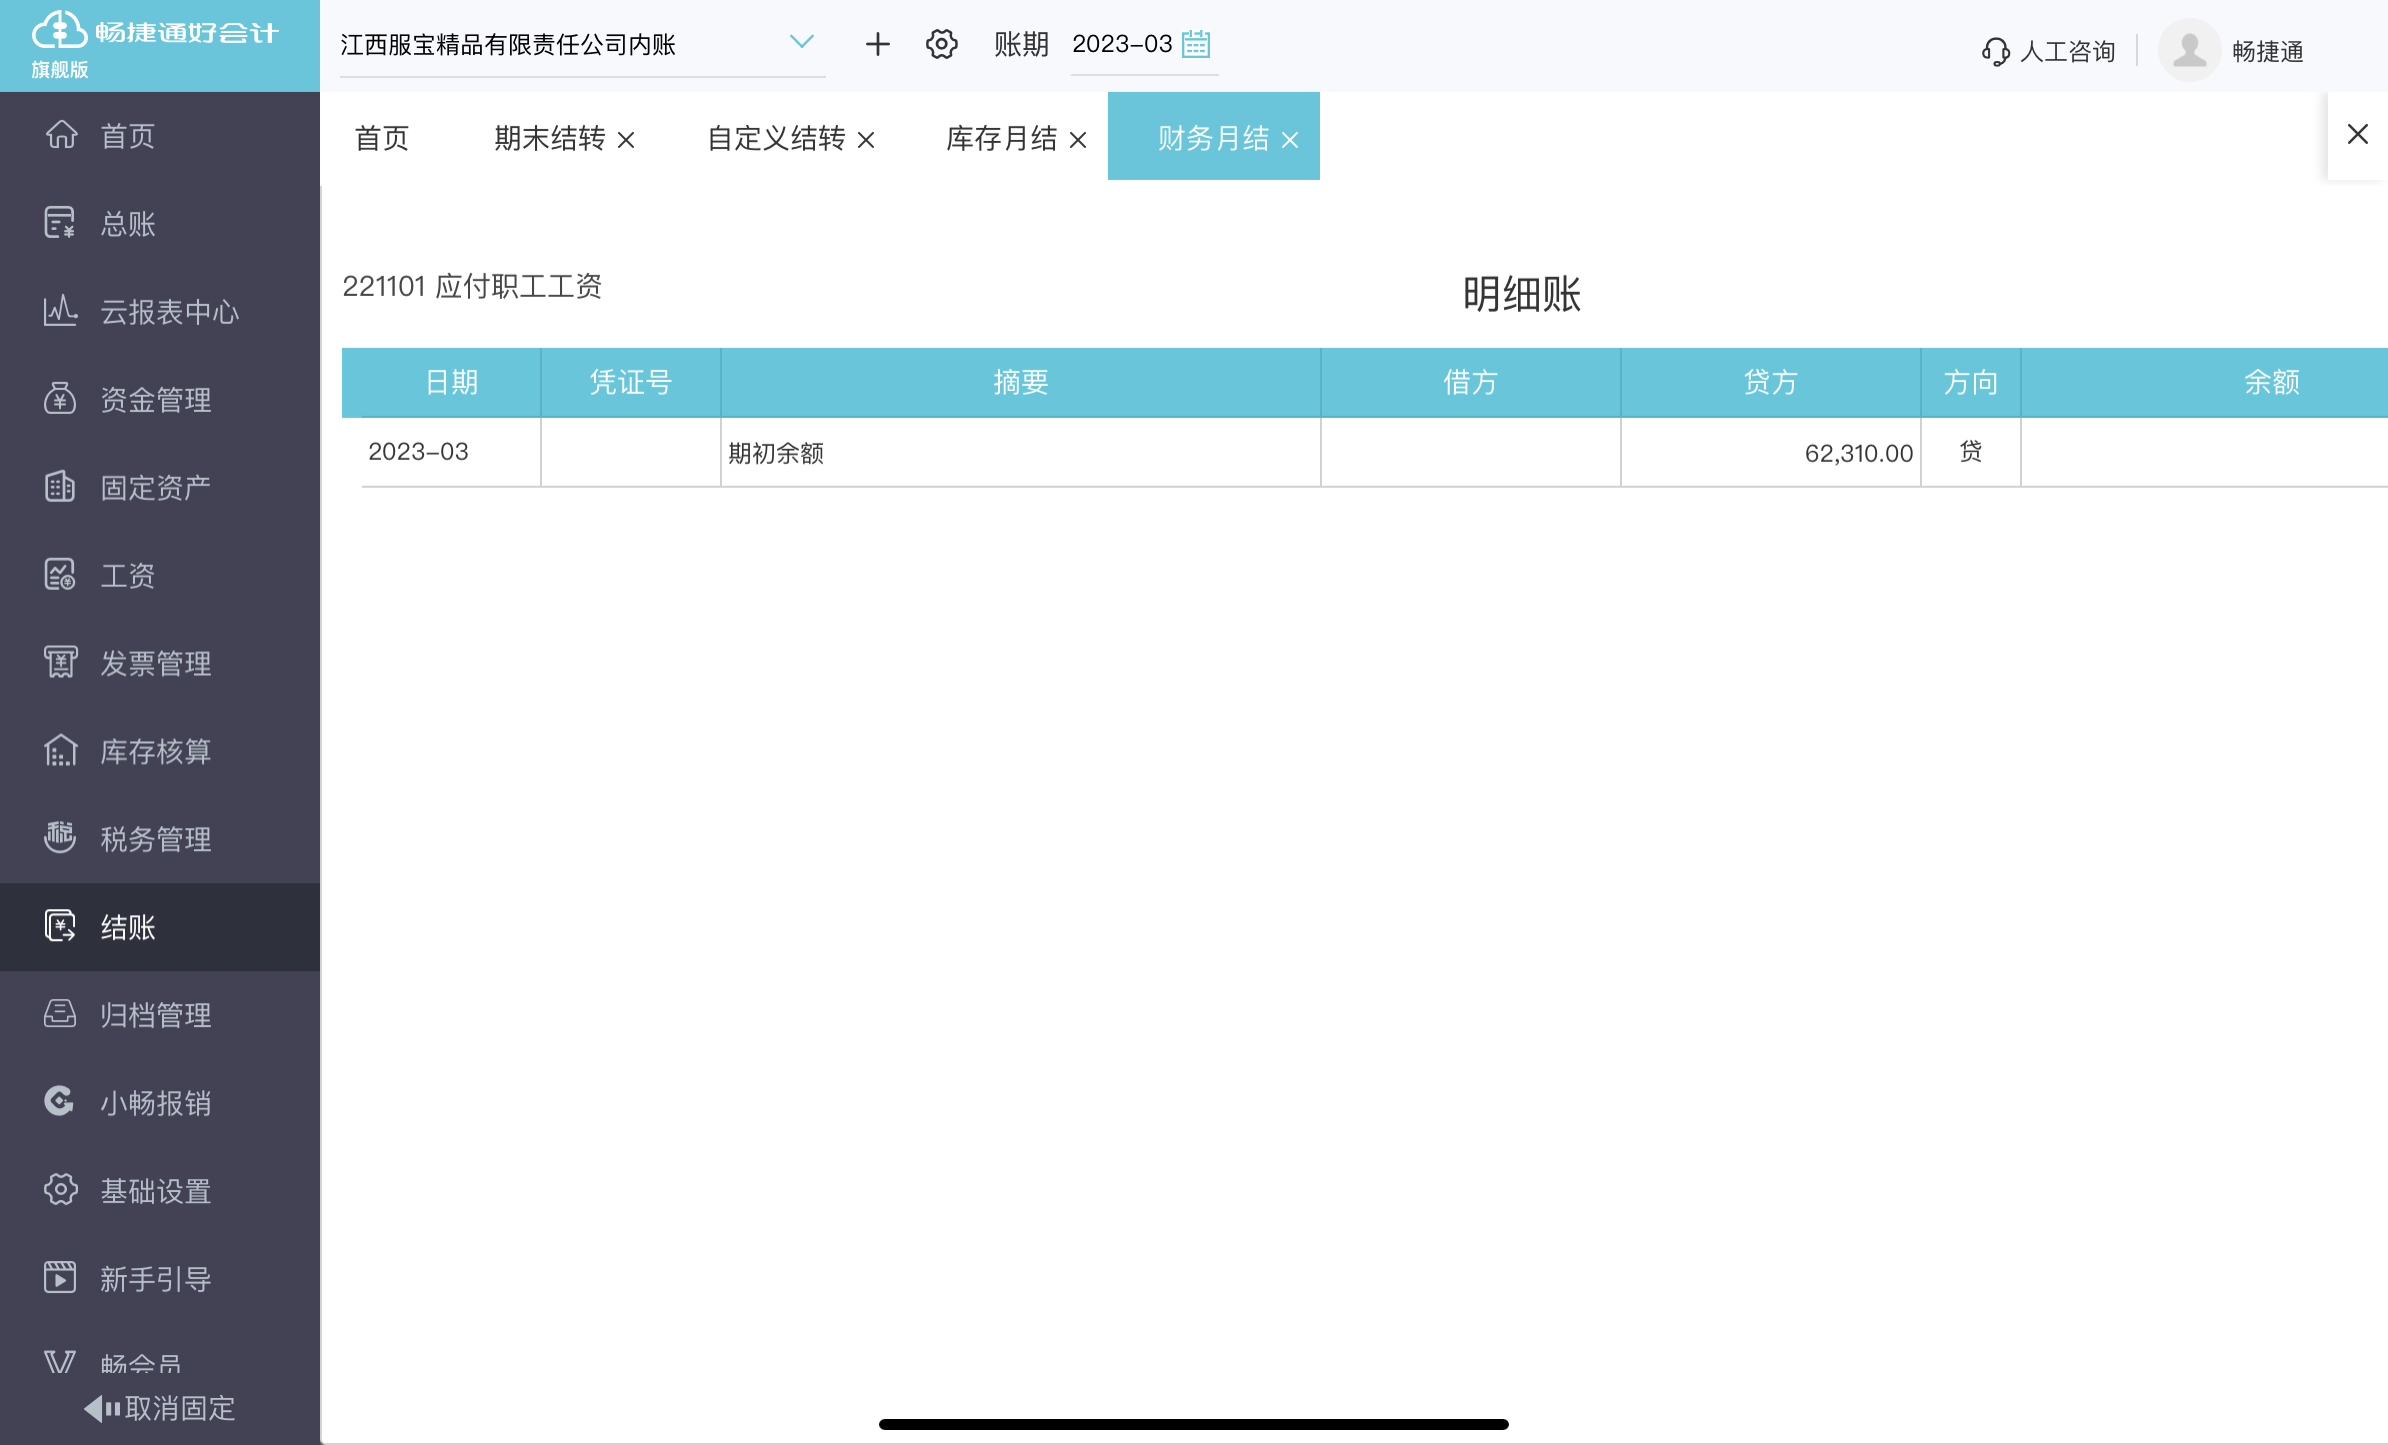Click 新手引导 sidebar link
The height and width of the screenshot is (1445, 2388).
click(x=159, y=1278)
